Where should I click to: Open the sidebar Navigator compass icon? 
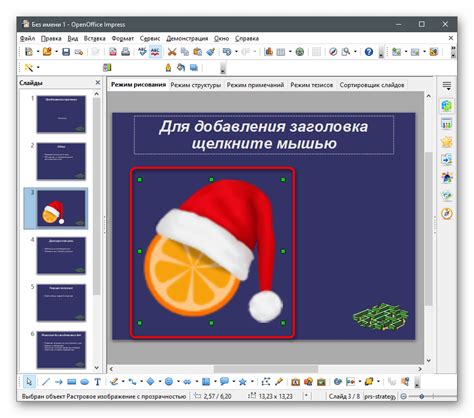click(x=447, y=213)
